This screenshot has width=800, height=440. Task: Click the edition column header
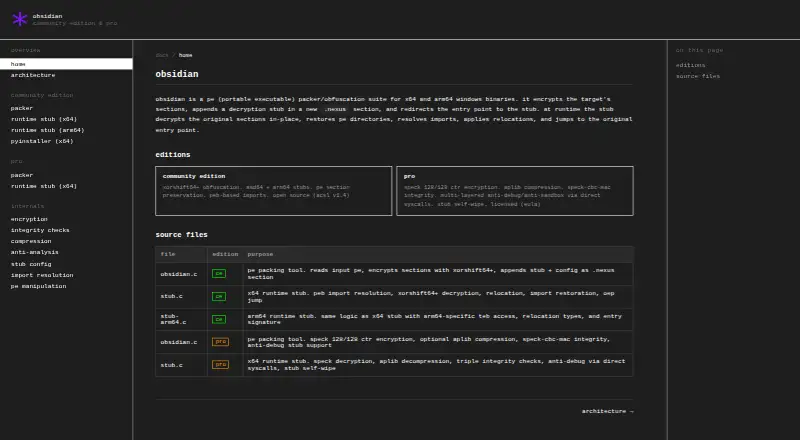click(x=225, y=254)
